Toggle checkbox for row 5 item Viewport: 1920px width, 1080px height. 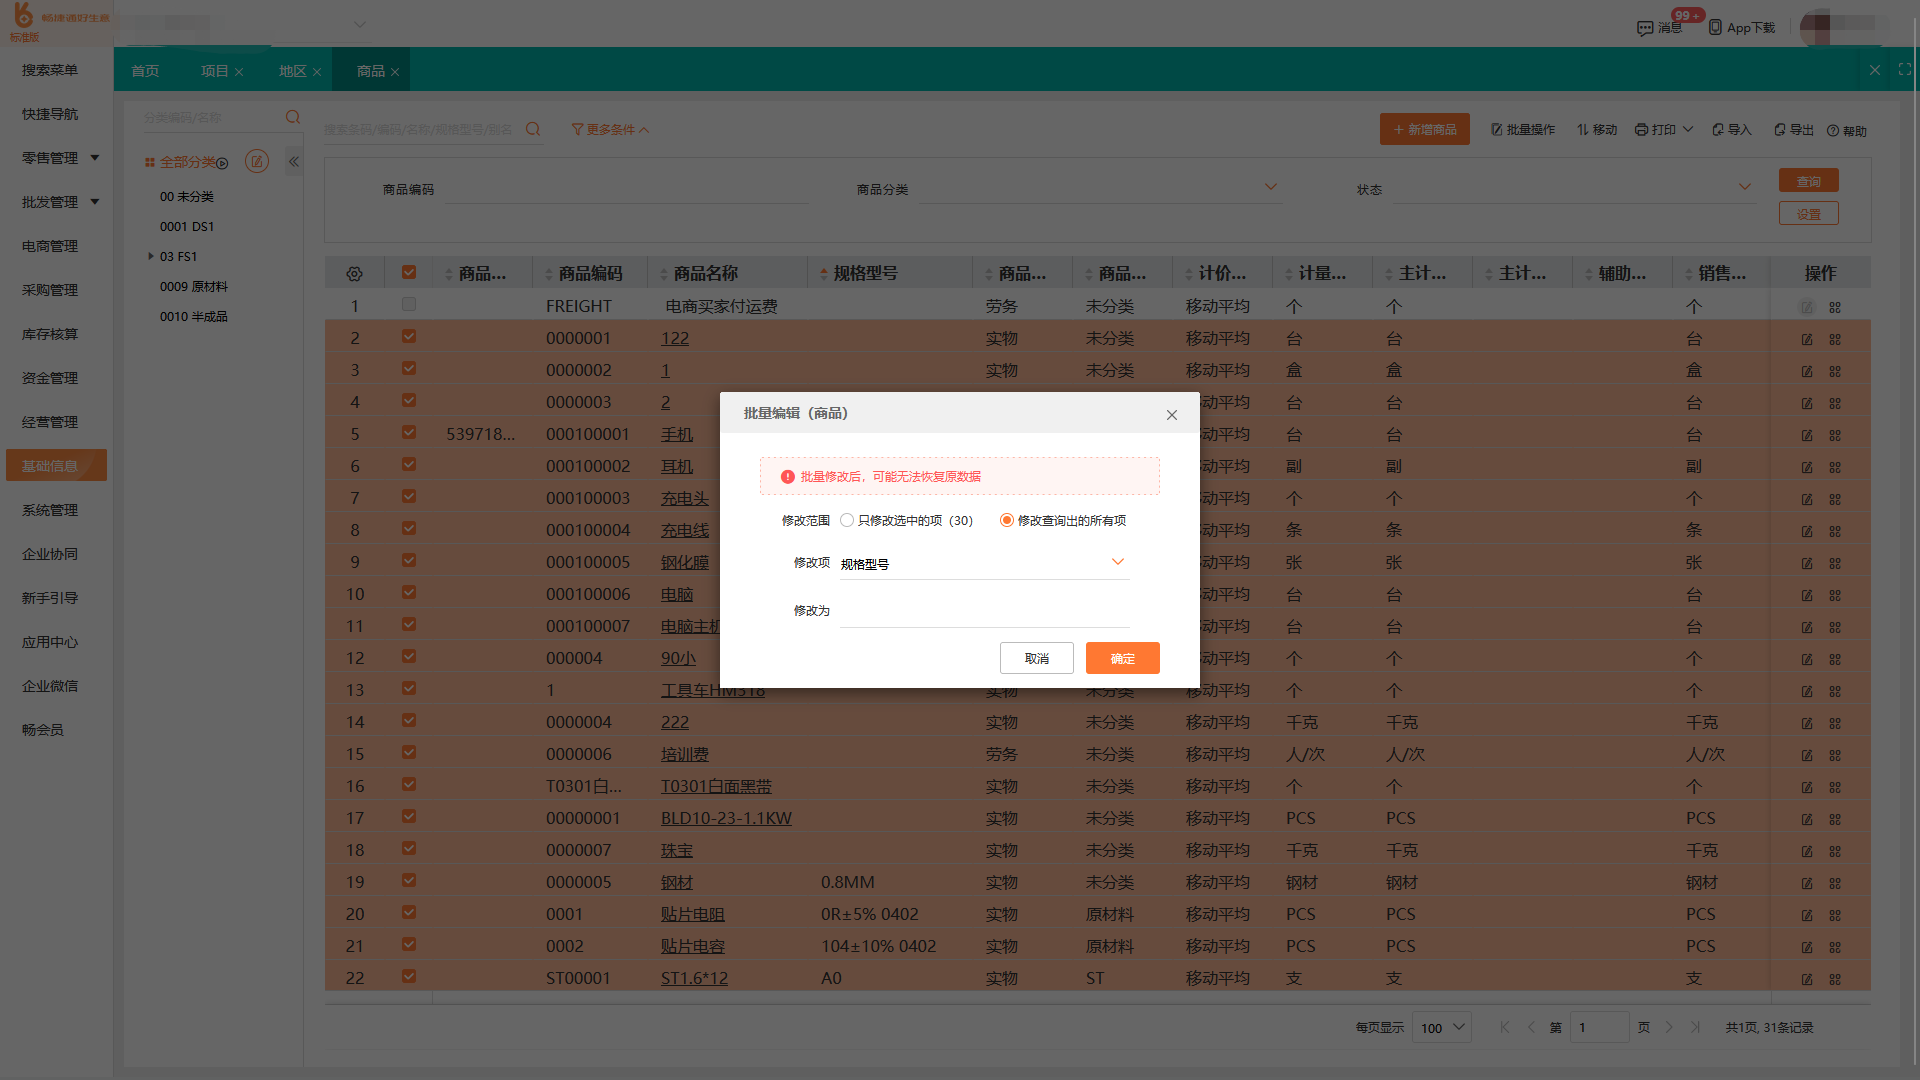(410, 433)
